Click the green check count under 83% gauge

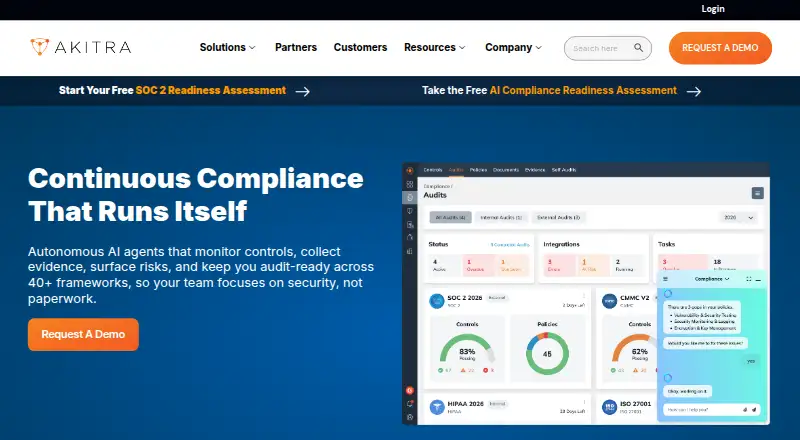pos(445,370)
